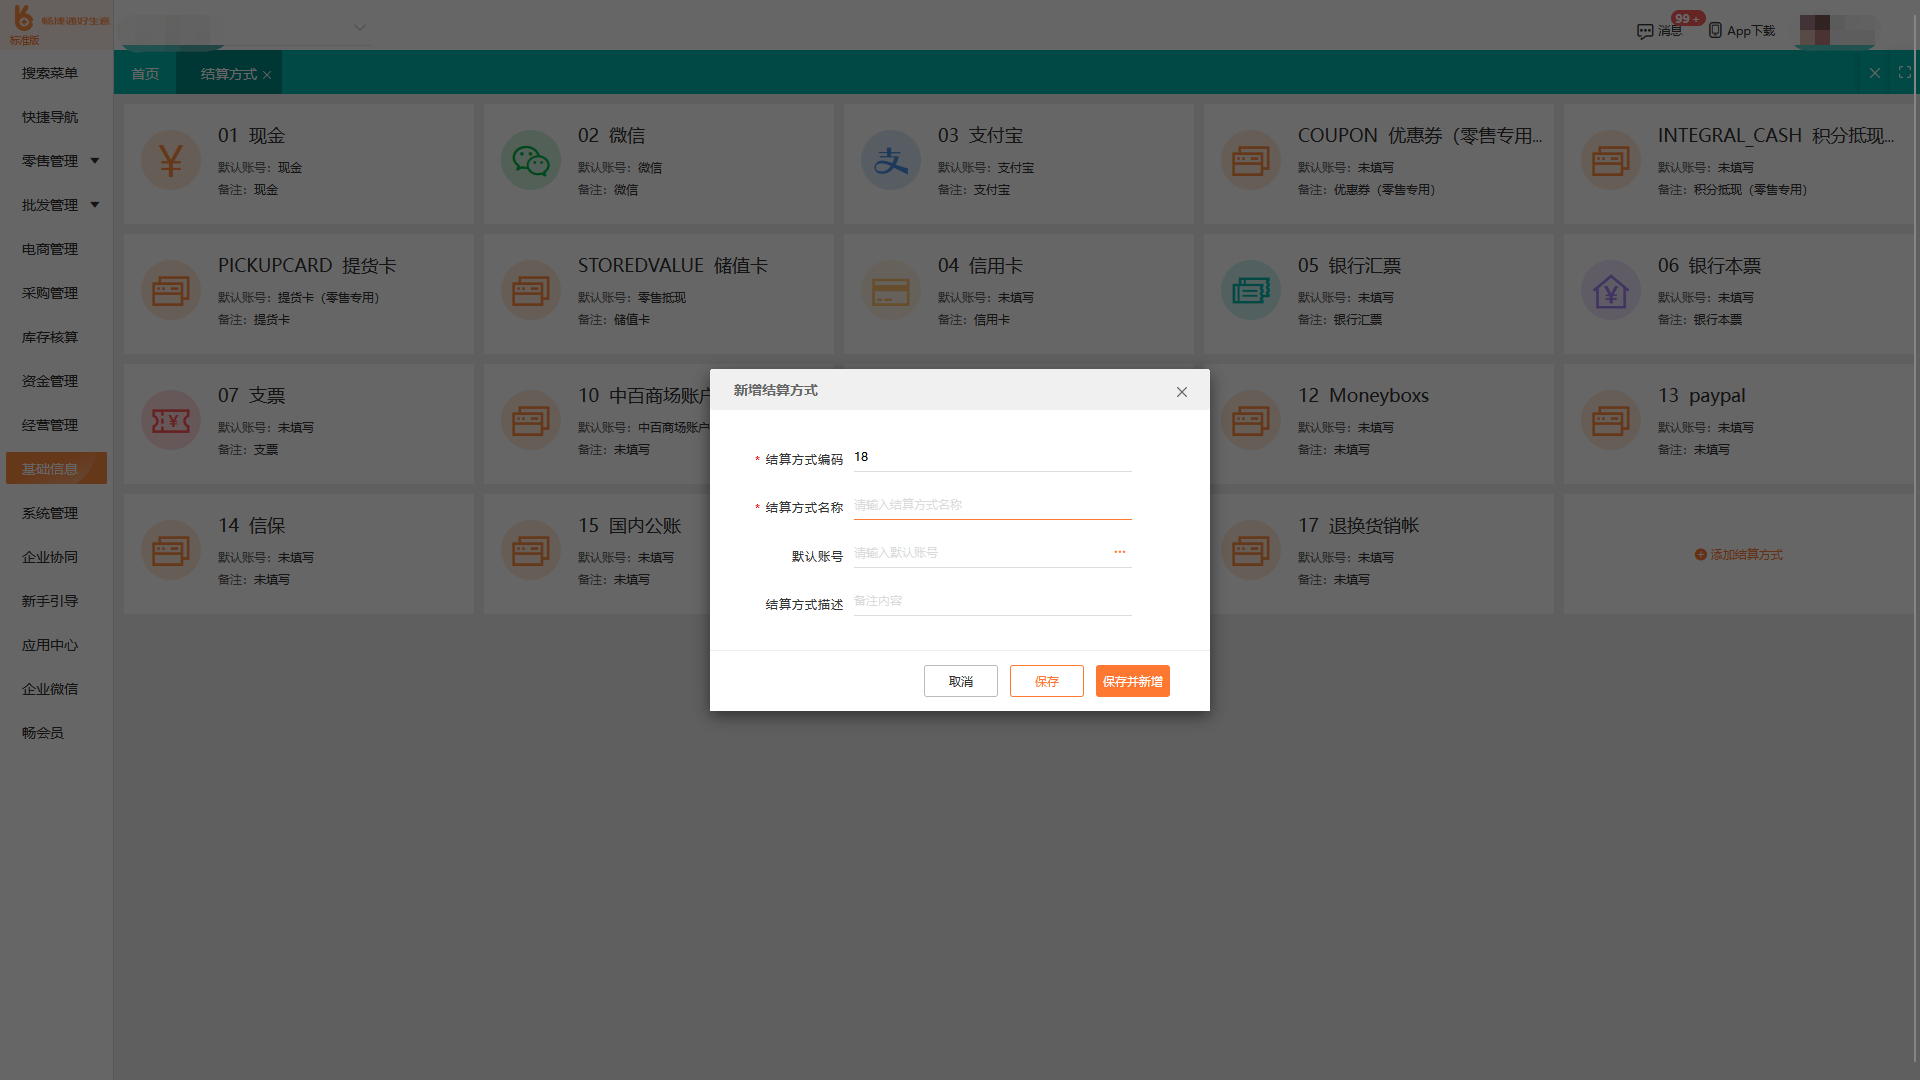Click the 支票 payment method icon

coord(169,419)
